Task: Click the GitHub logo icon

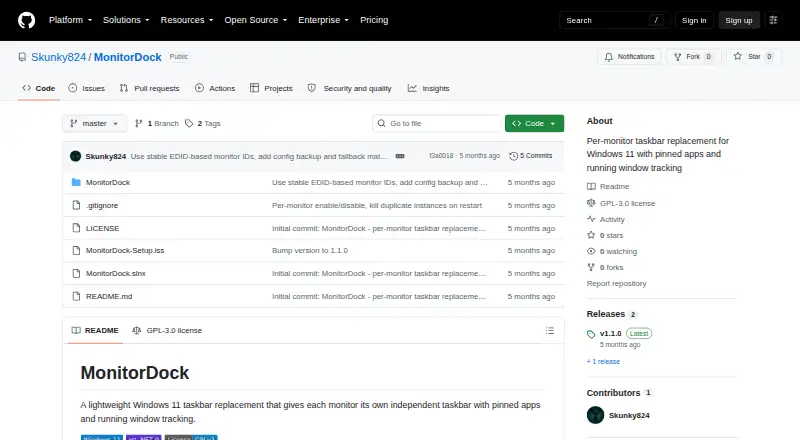Action: coord(27,20)
